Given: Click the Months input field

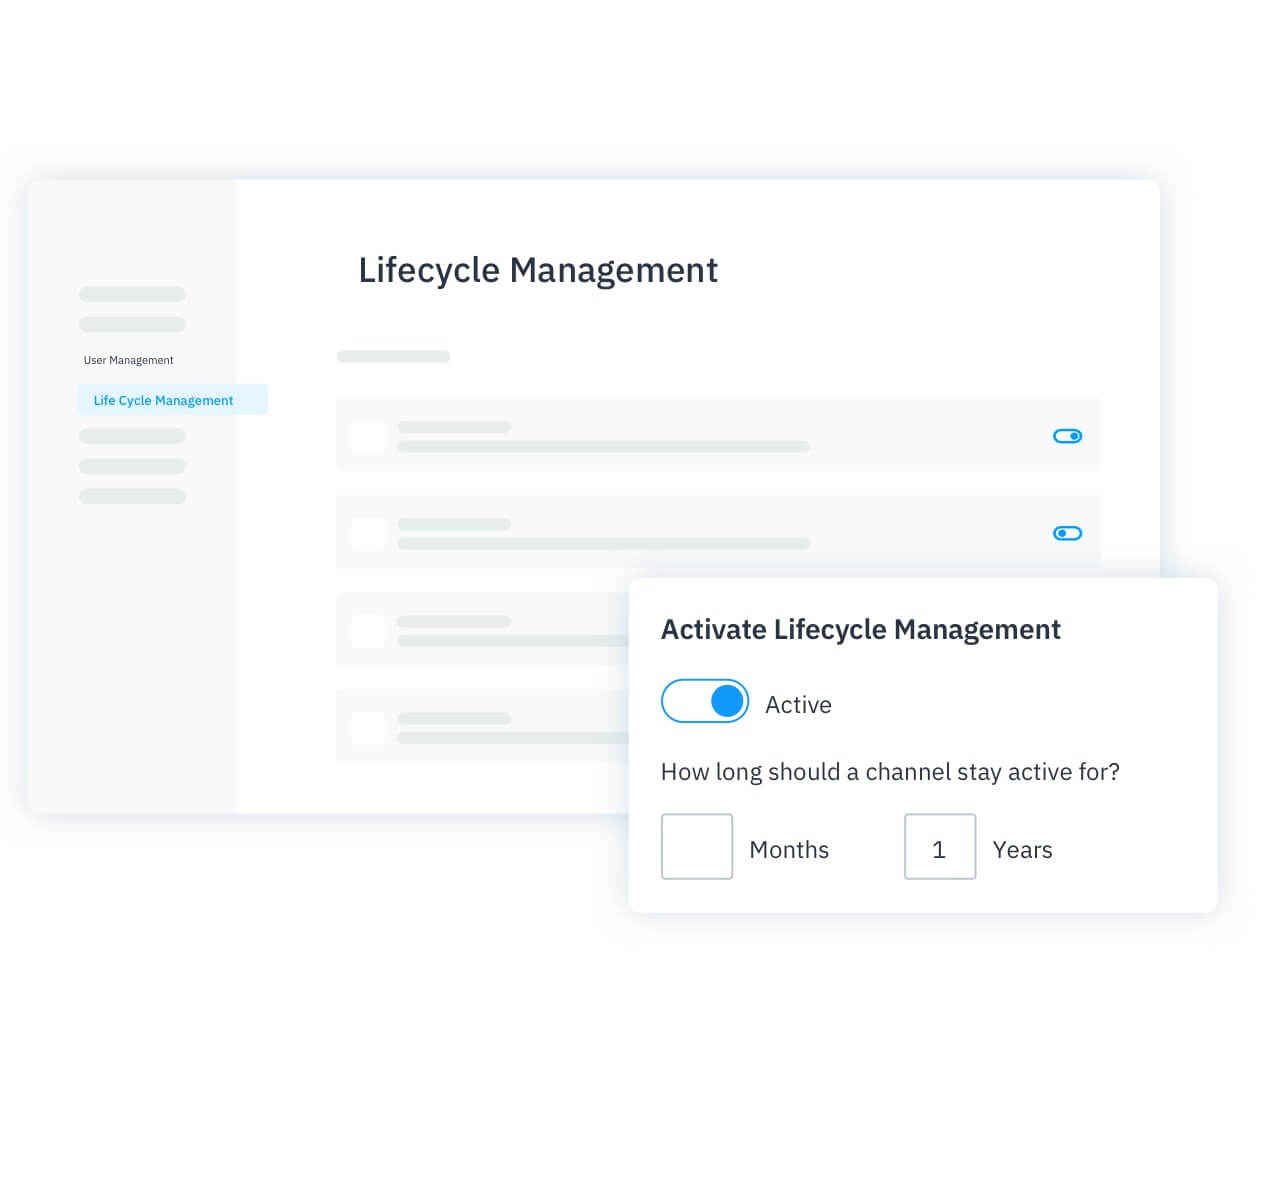Looking at the screenshot, I should (697, 846).
